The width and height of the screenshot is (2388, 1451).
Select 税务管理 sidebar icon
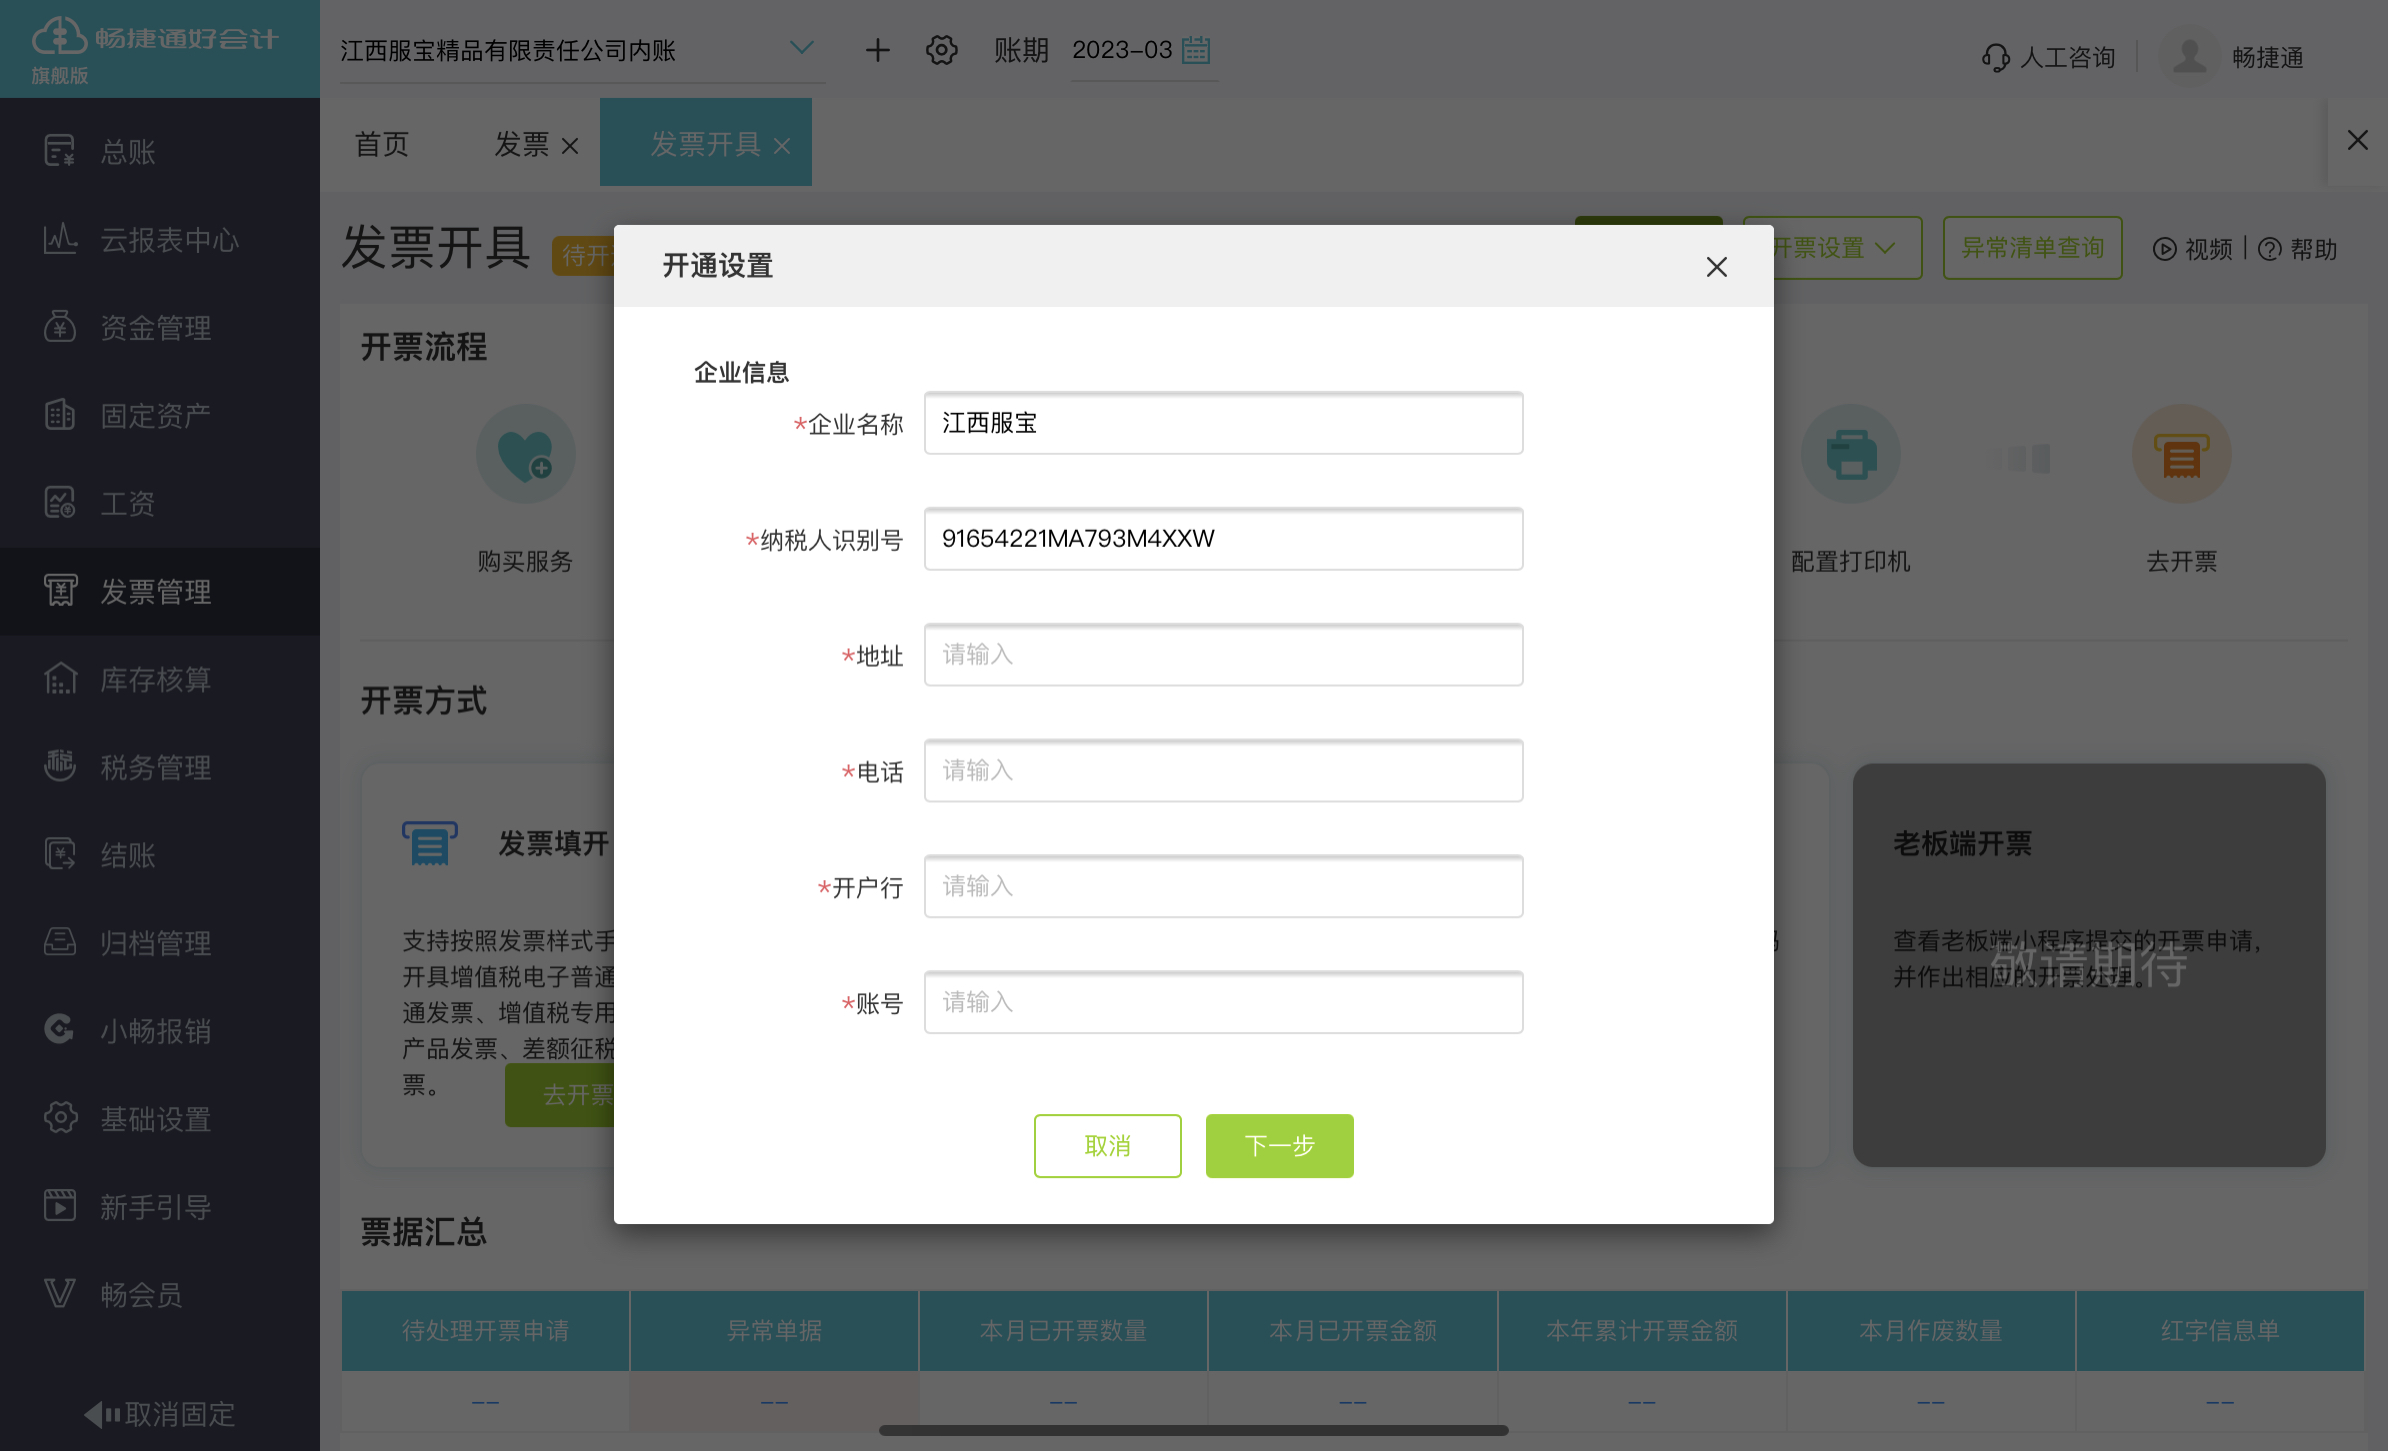click(60, 764)
